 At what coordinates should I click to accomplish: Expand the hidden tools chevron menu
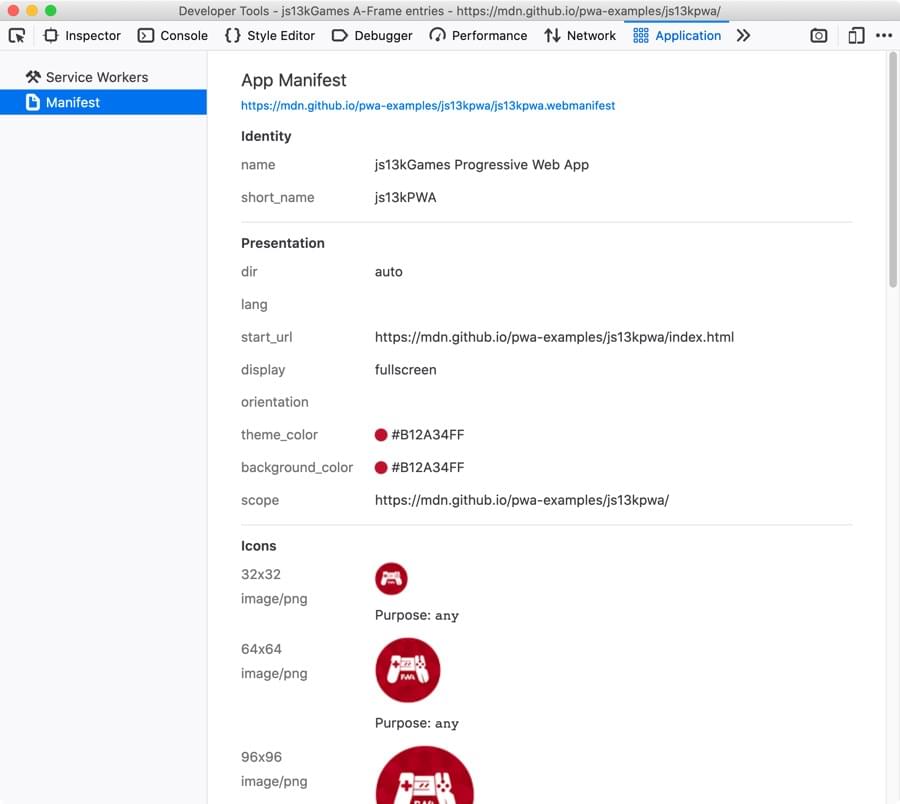click(743, 35)
